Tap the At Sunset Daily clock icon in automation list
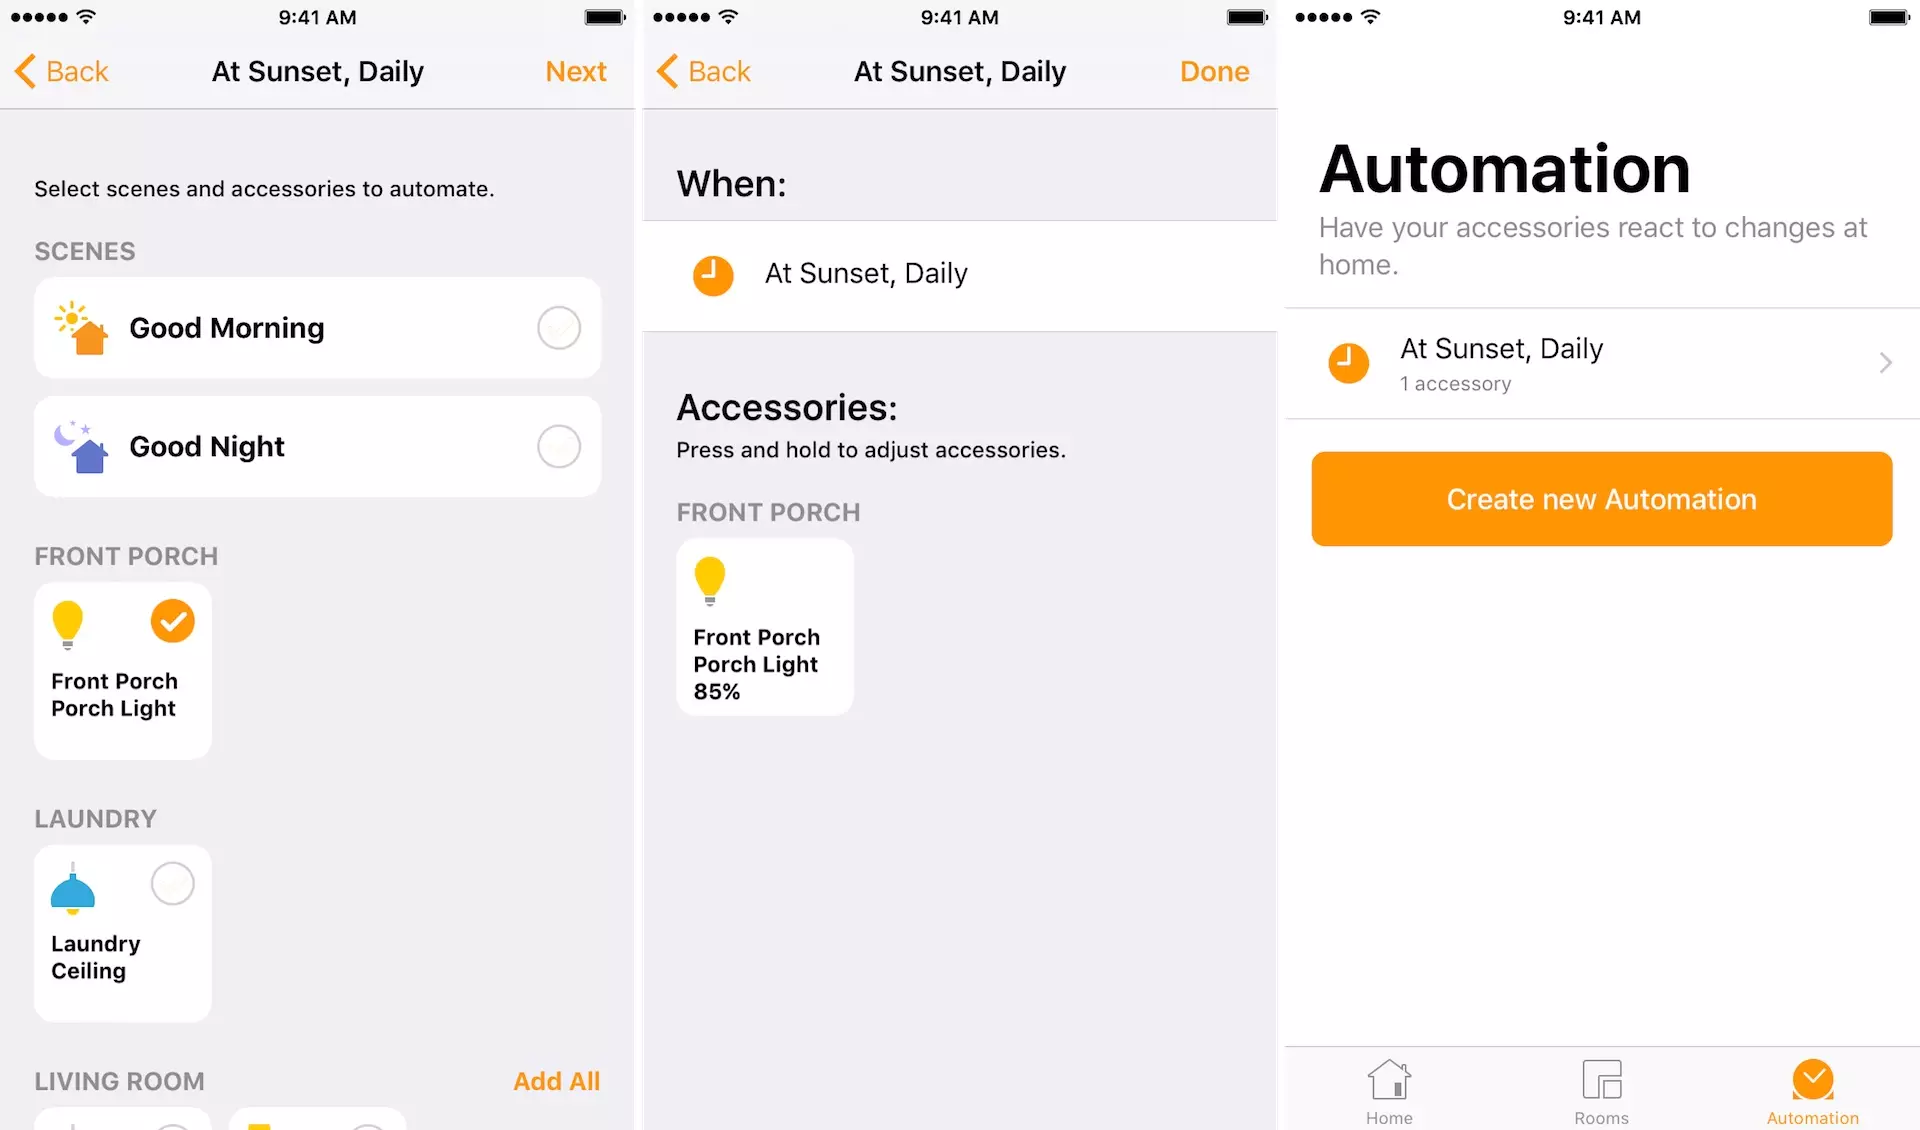1920x1130 pixels. pos(1347,361)
